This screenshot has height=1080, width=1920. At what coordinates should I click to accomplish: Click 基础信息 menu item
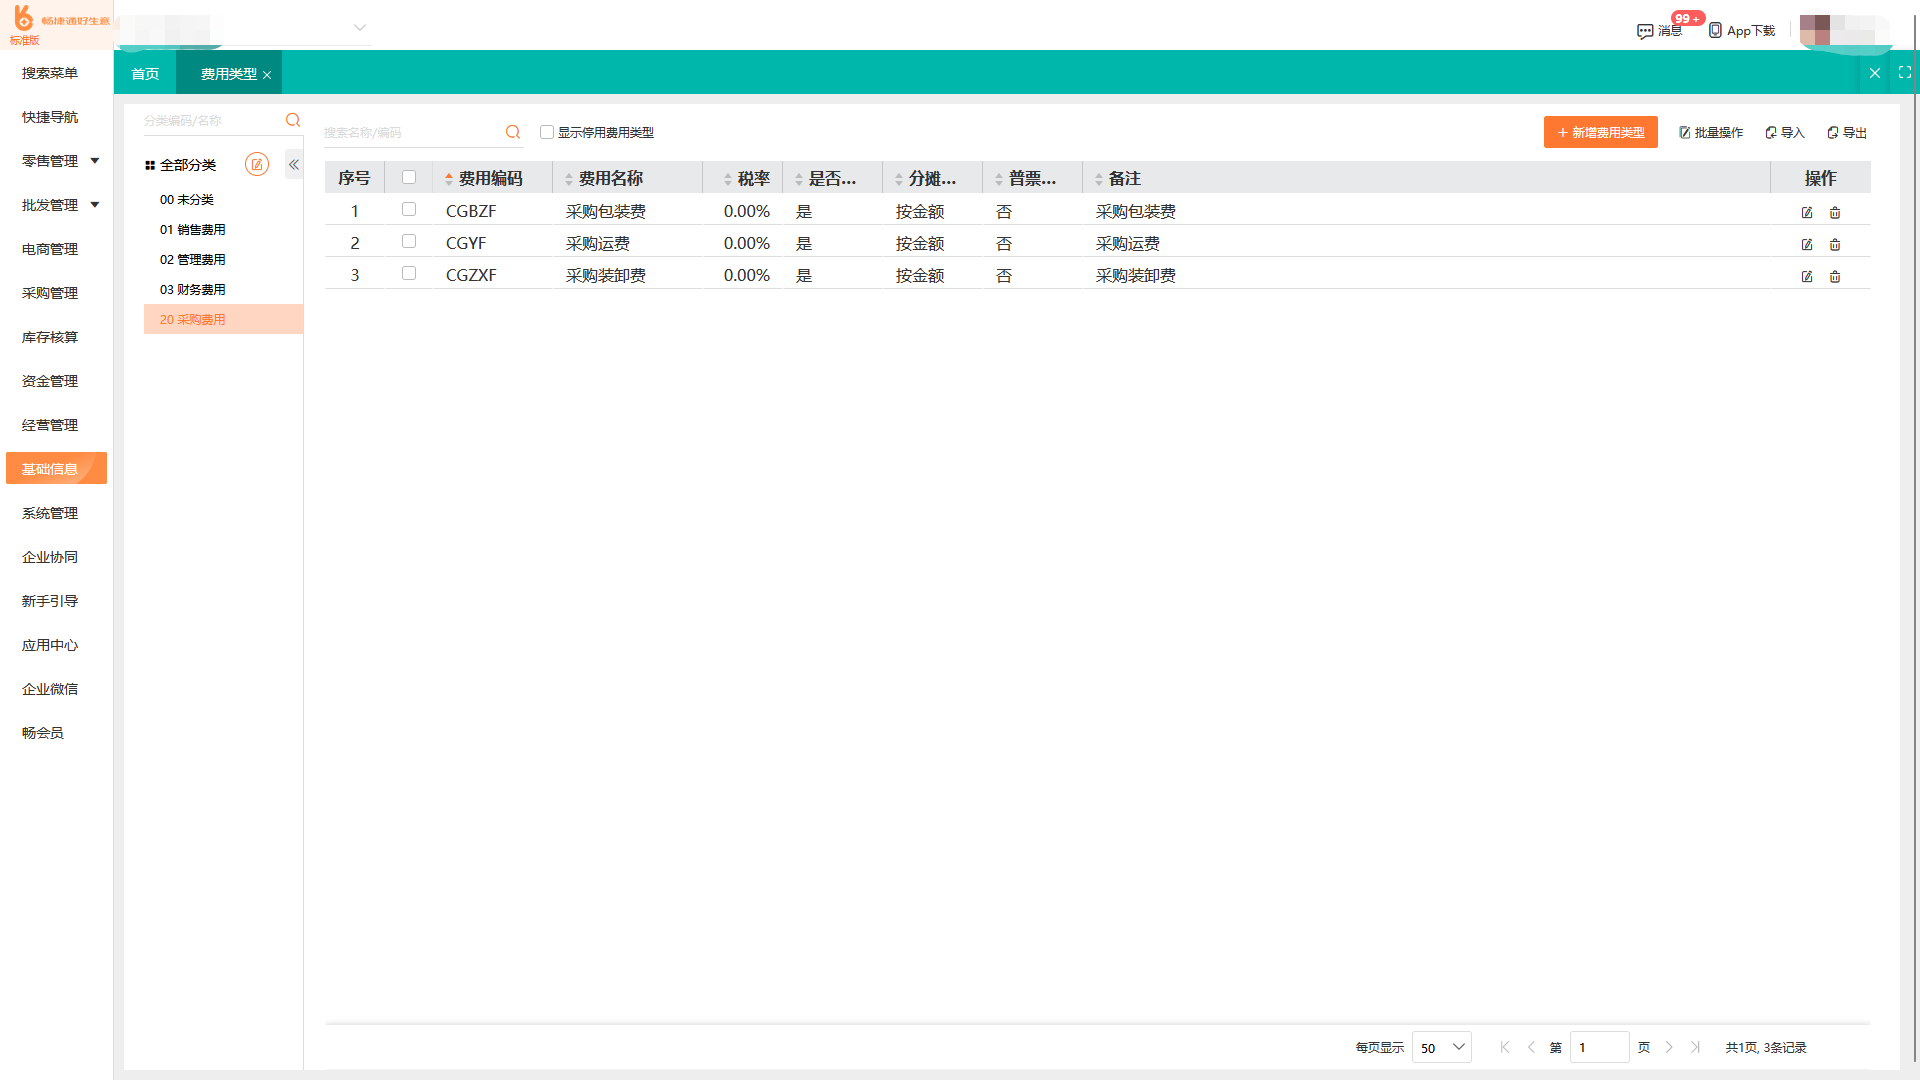51,467
